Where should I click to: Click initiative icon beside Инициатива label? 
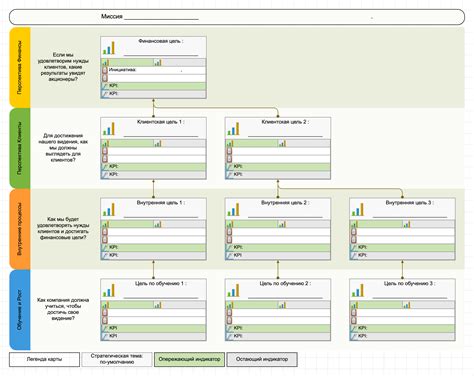point(105,70)
